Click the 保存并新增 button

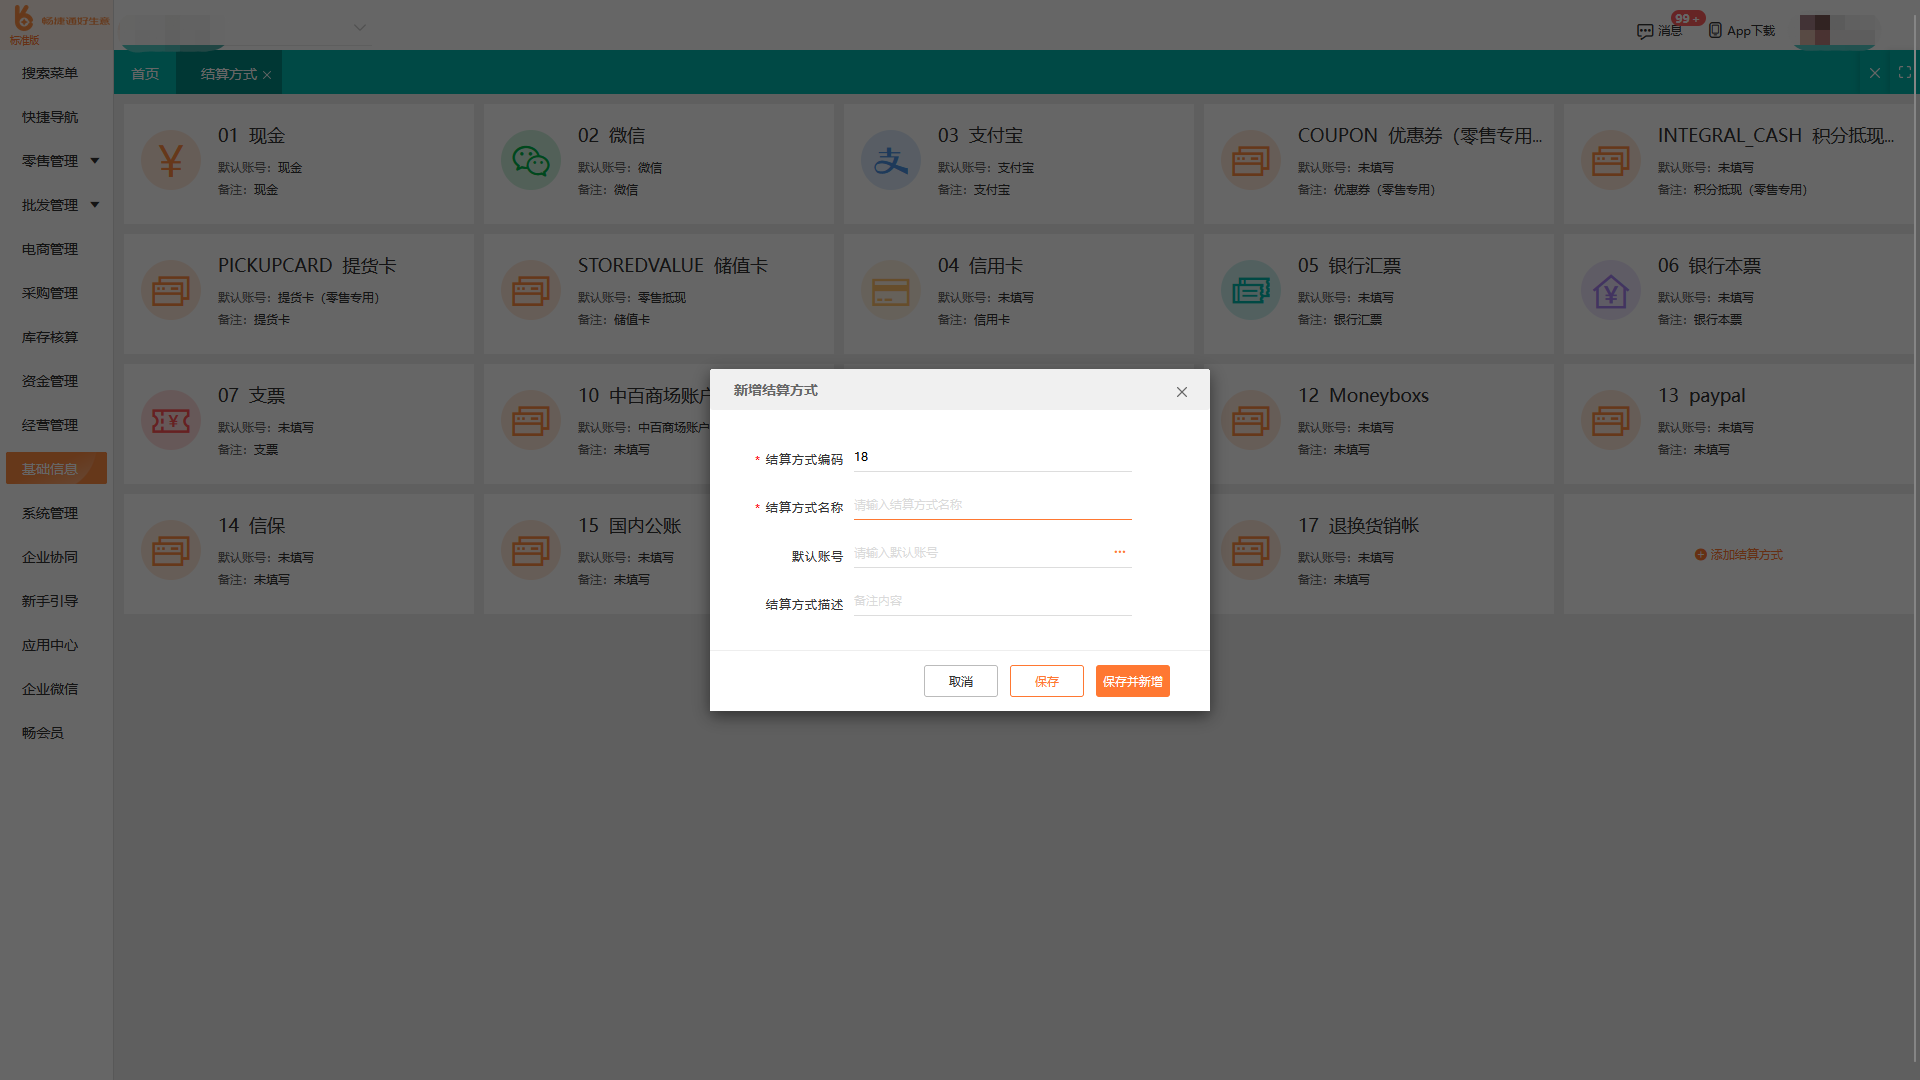(1131, 680)
